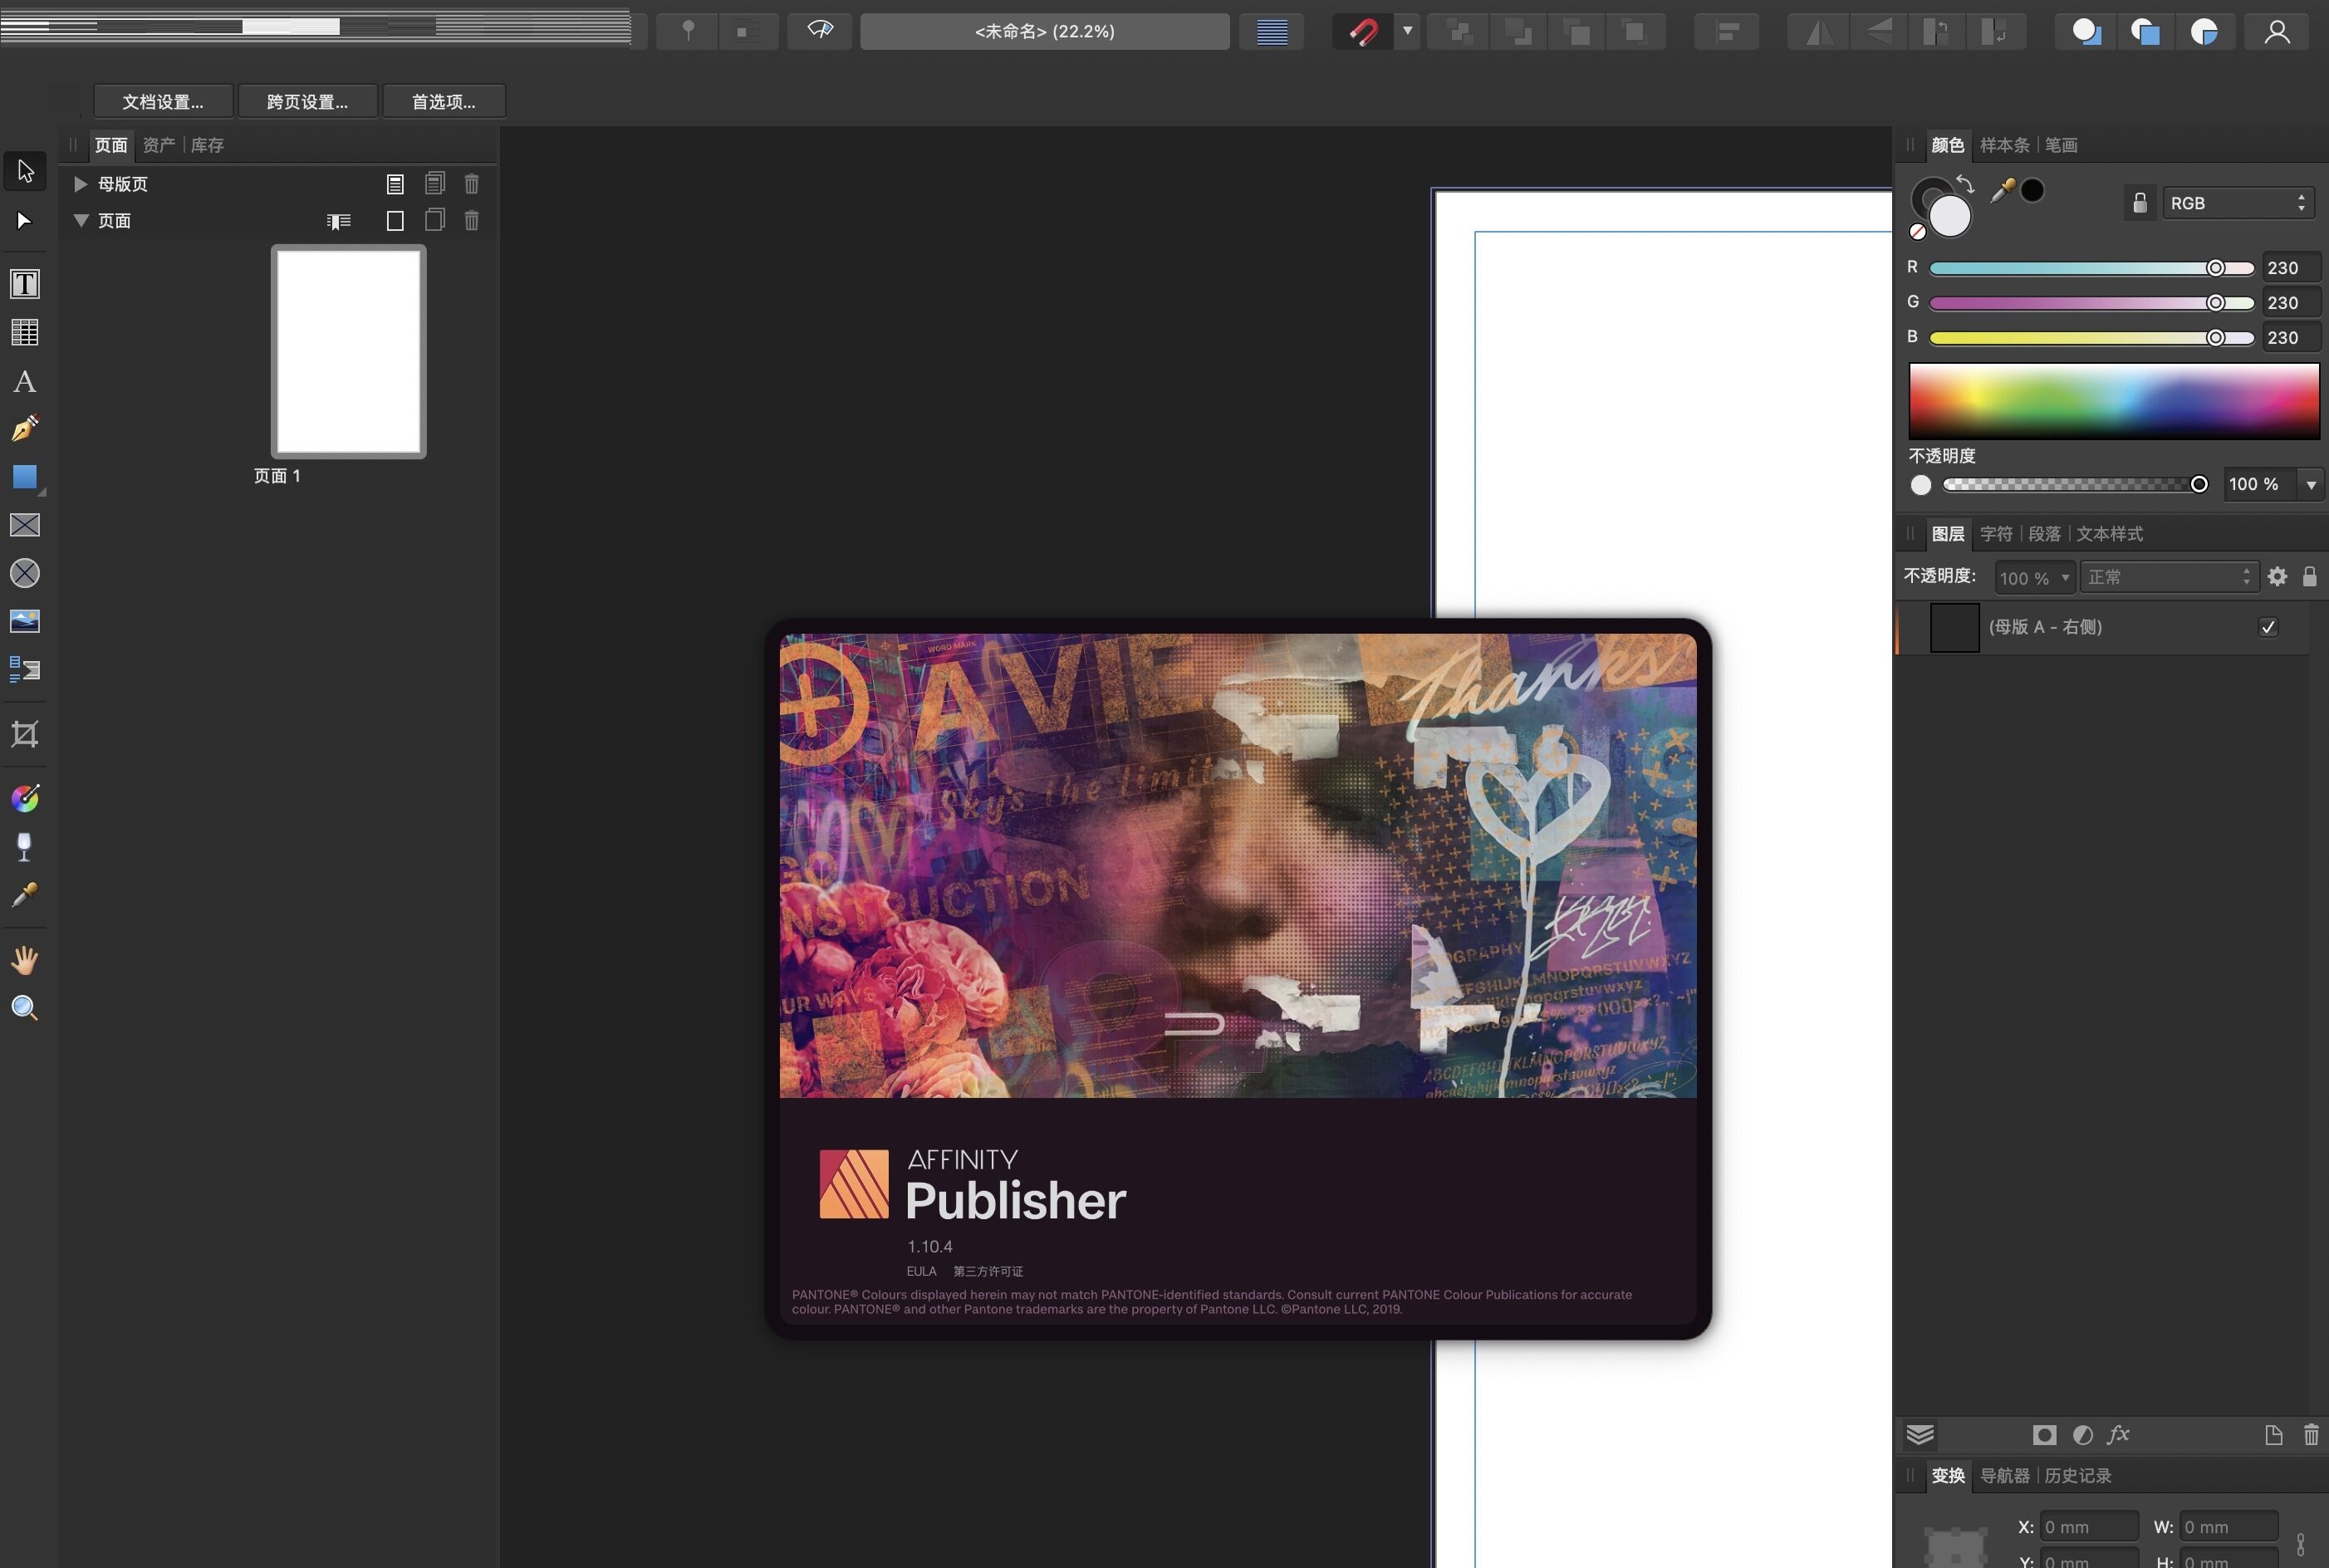Select the Pen tool
This screenshot has height=1568, width=2329.
pyautogui.click(x=24, y=428)
